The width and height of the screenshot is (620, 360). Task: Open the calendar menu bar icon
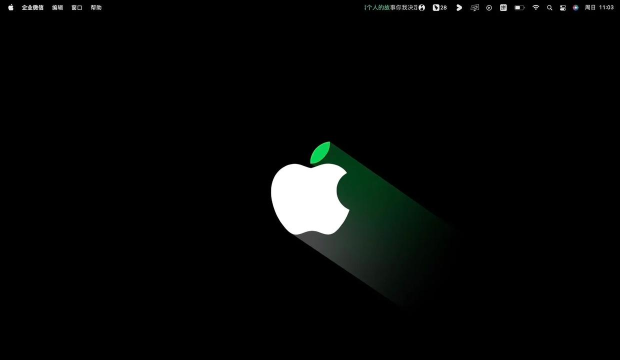[503, 8]
